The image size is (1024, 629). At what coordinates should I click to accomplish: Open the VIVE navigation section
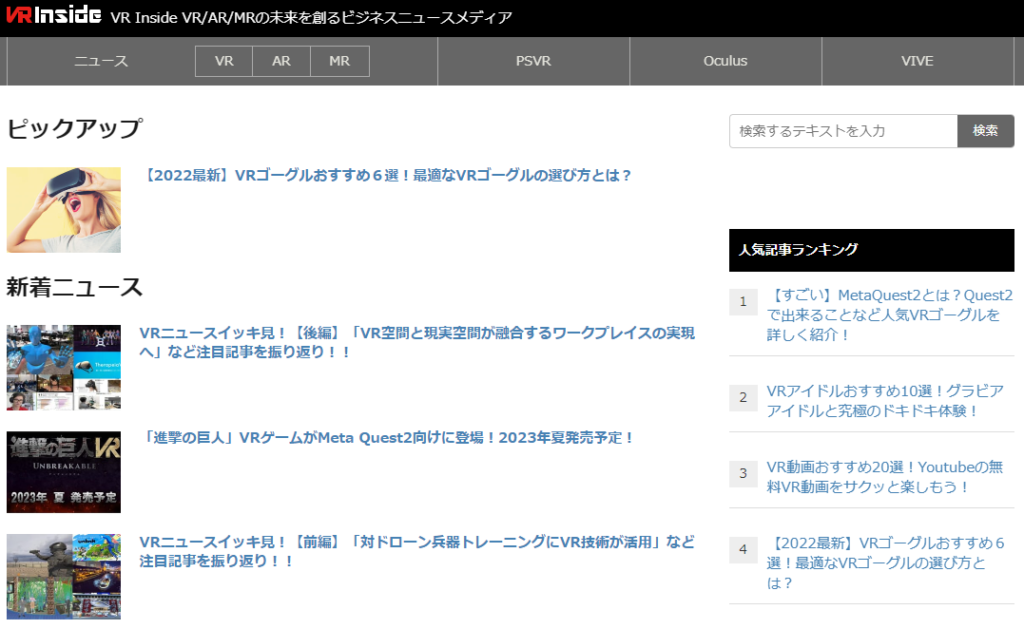916,61
